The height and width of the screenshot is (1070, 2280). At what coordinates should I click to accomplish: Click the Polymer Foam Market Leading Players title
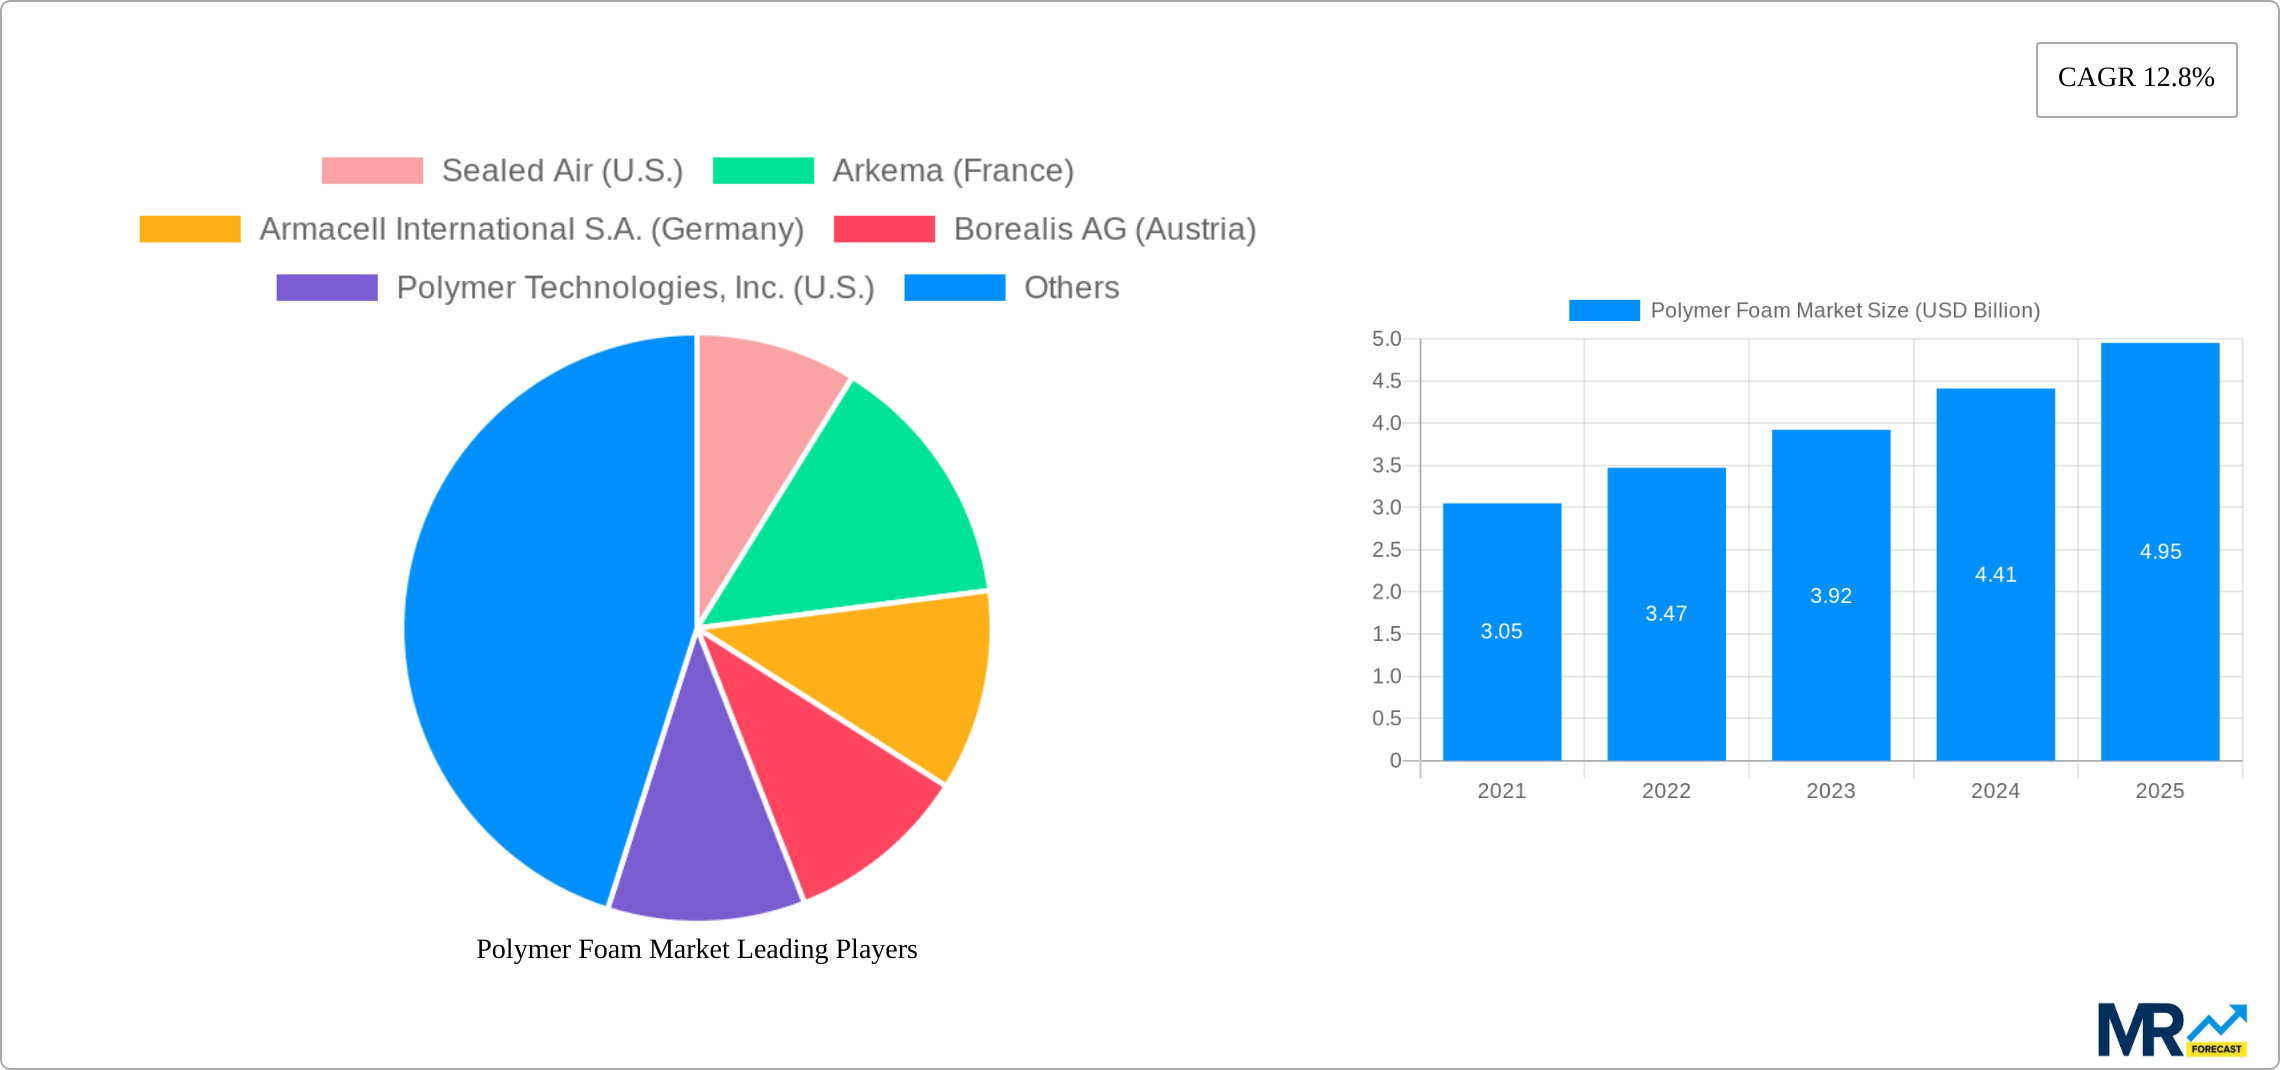point(696,949)
